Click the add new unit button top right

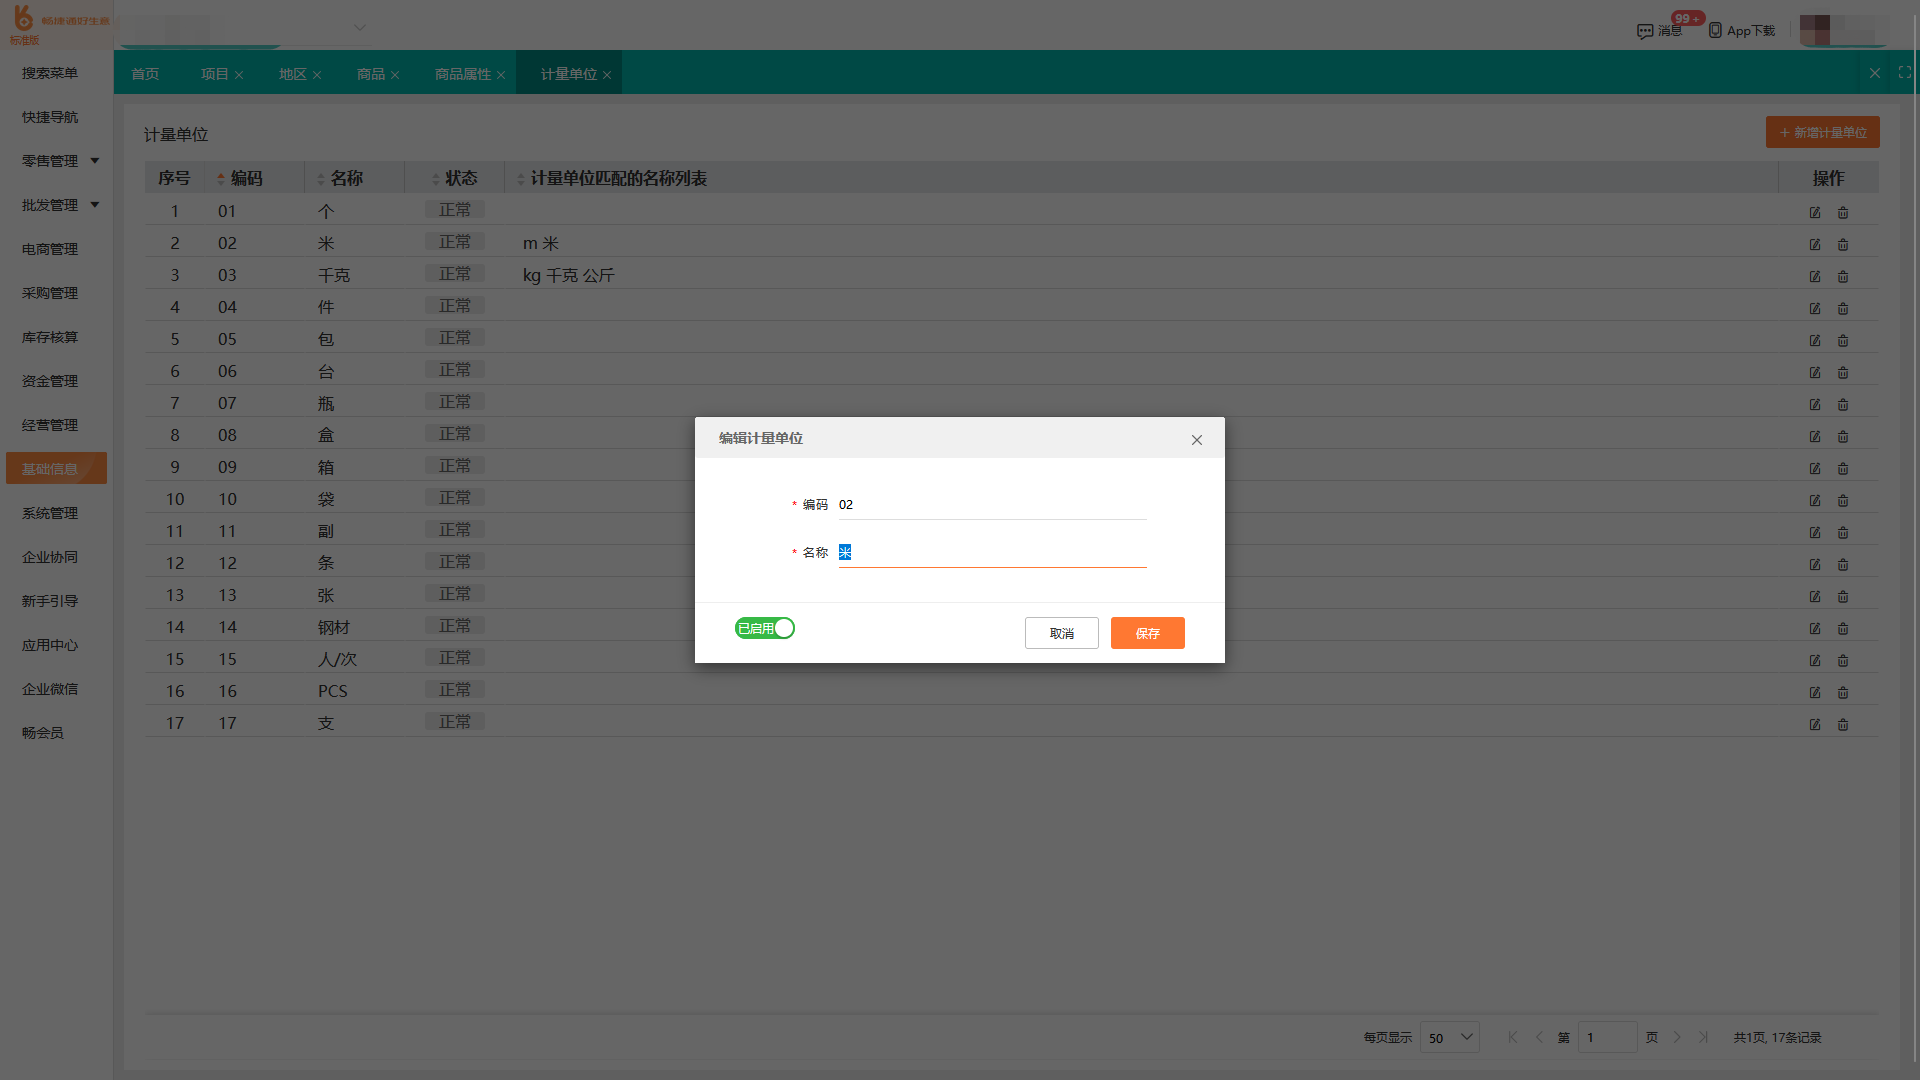[1822, 132]
